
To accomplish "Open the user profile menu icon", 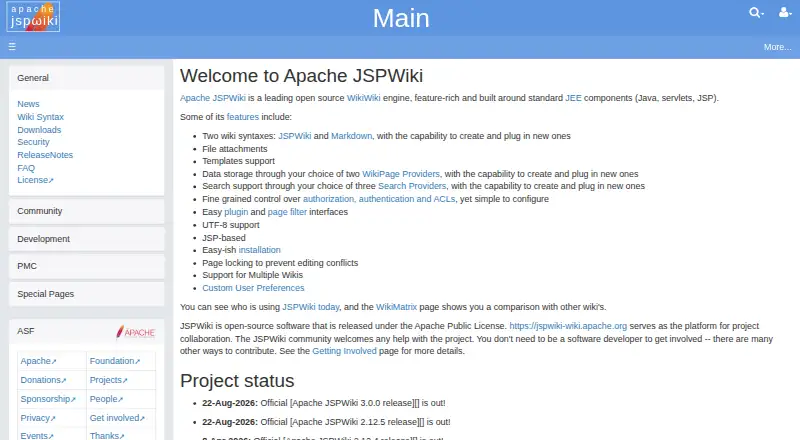I will 785,13.
